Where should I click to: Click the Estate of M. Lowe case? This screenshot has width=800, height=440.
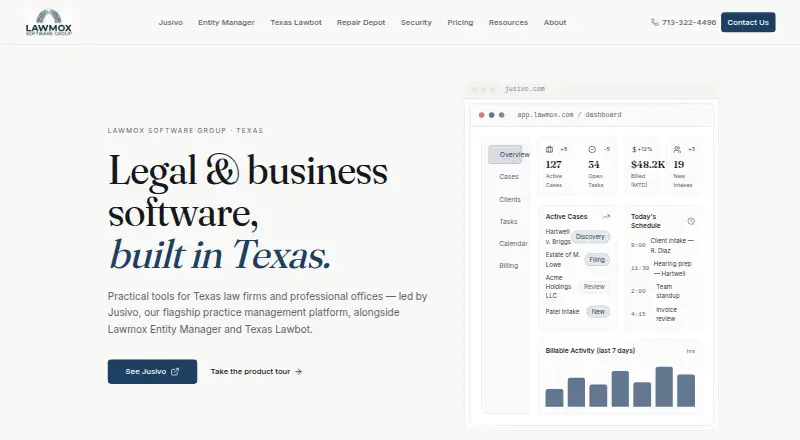[x=563, y=260]
